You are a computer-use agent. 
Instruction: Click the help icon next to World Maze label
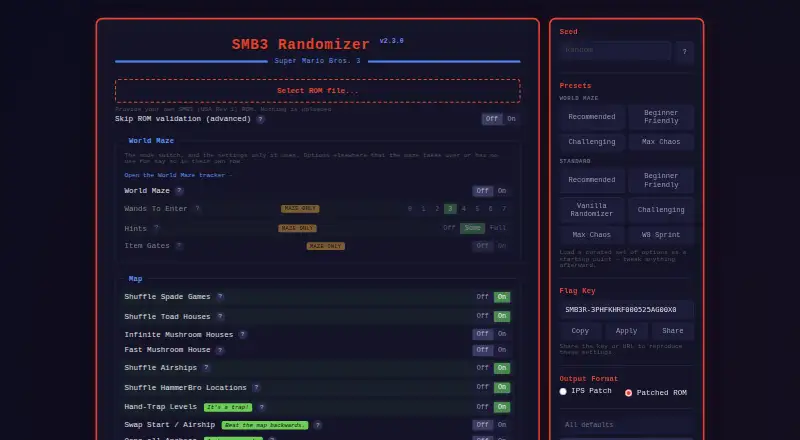tap(179, 191)
